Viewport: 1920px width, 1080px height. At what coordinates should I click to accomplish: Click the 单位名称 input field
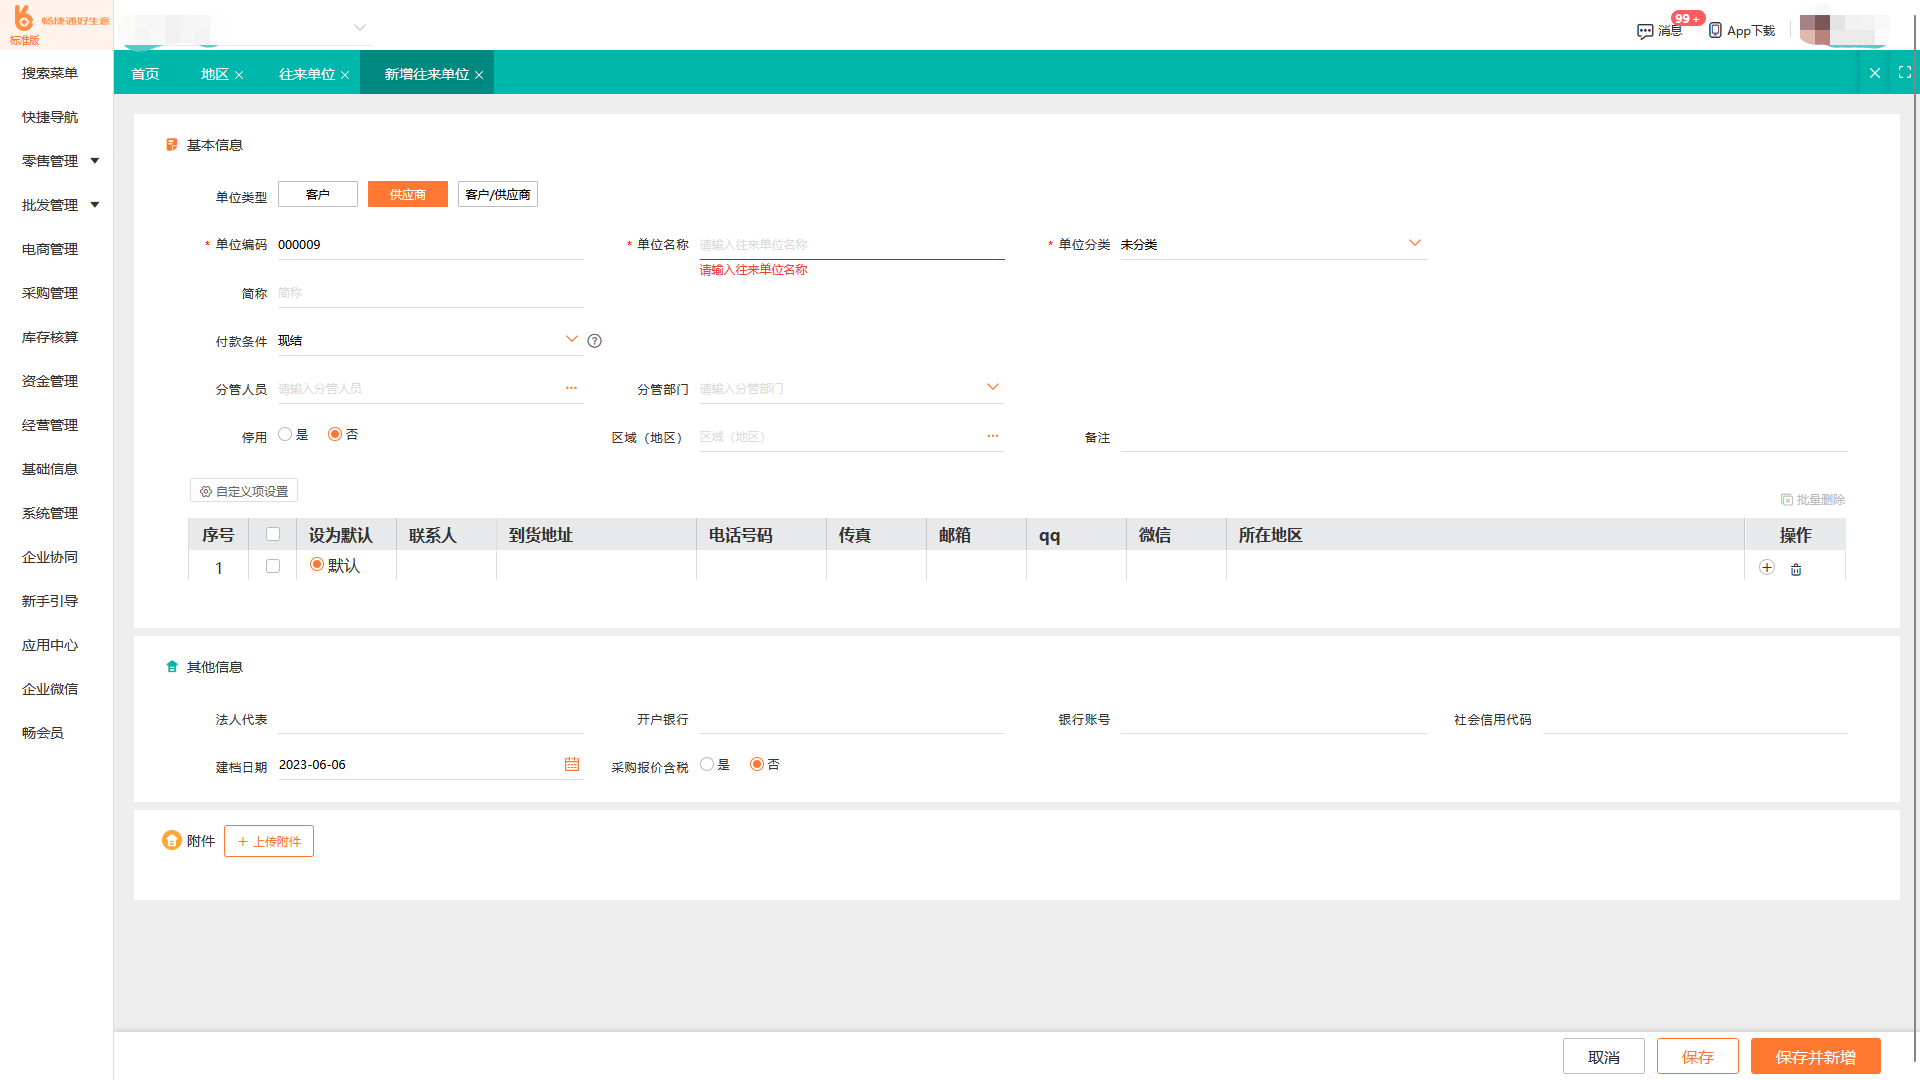(x=849, y=244)
